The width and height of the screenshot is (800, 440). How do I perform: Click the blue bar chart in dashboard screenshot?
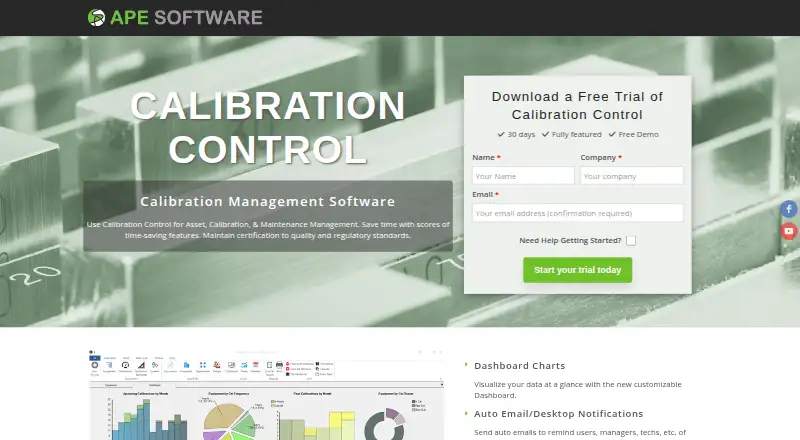tap(147, 419)
